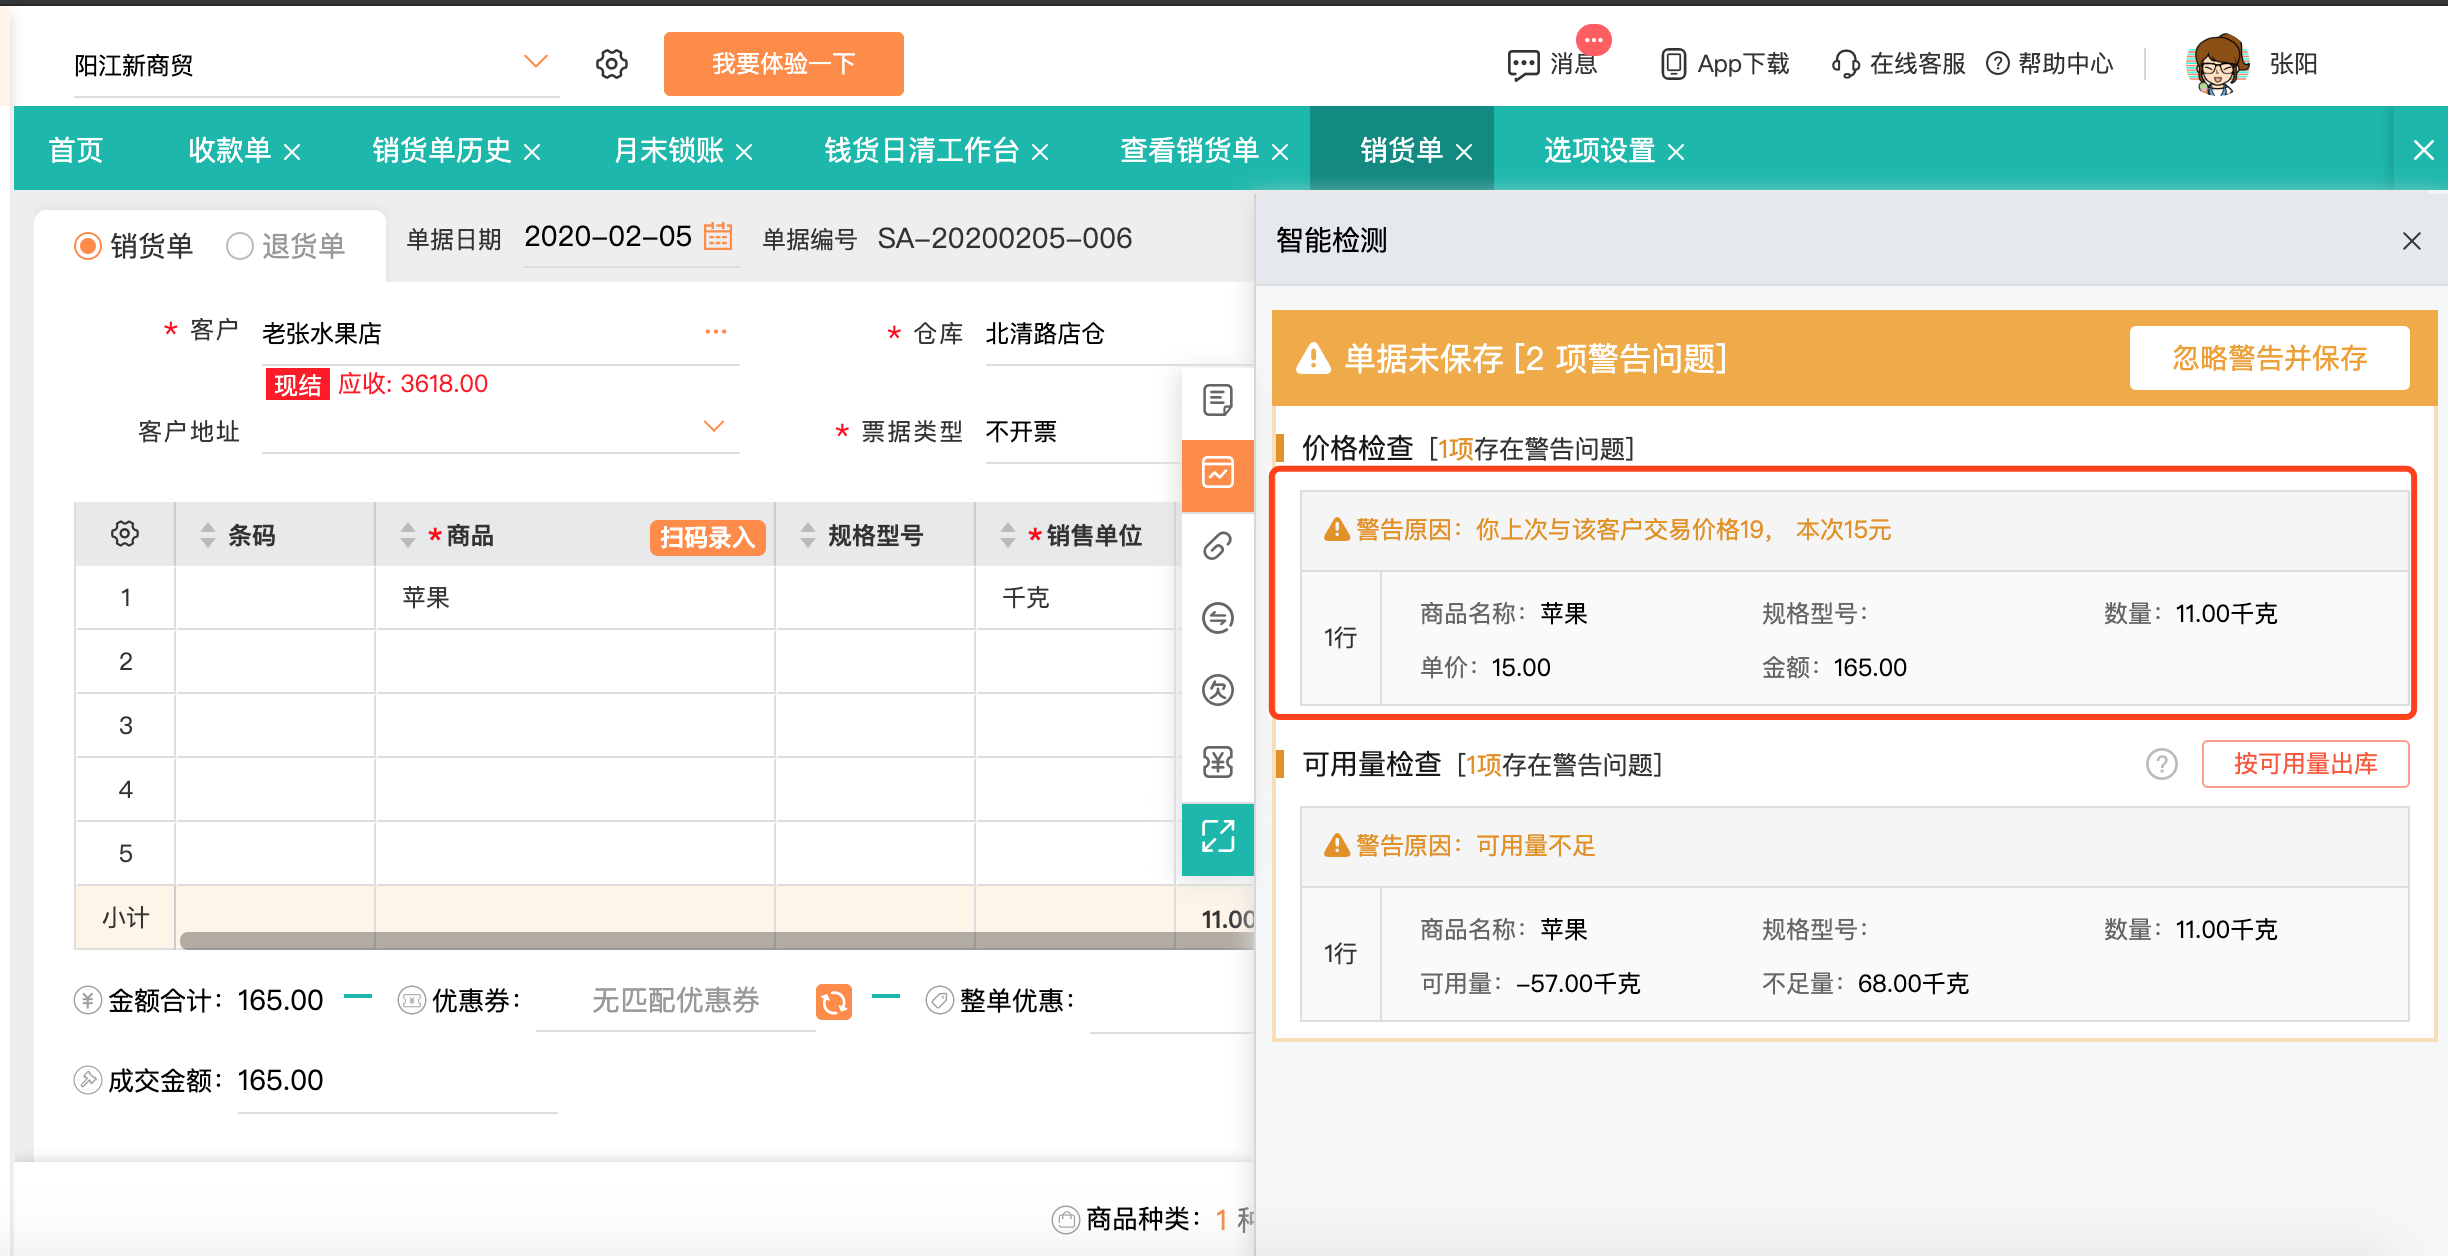This screenshot has width=2448, height=1256.
Task: Click the barcode scan entry icon
Action: point(706,535)
